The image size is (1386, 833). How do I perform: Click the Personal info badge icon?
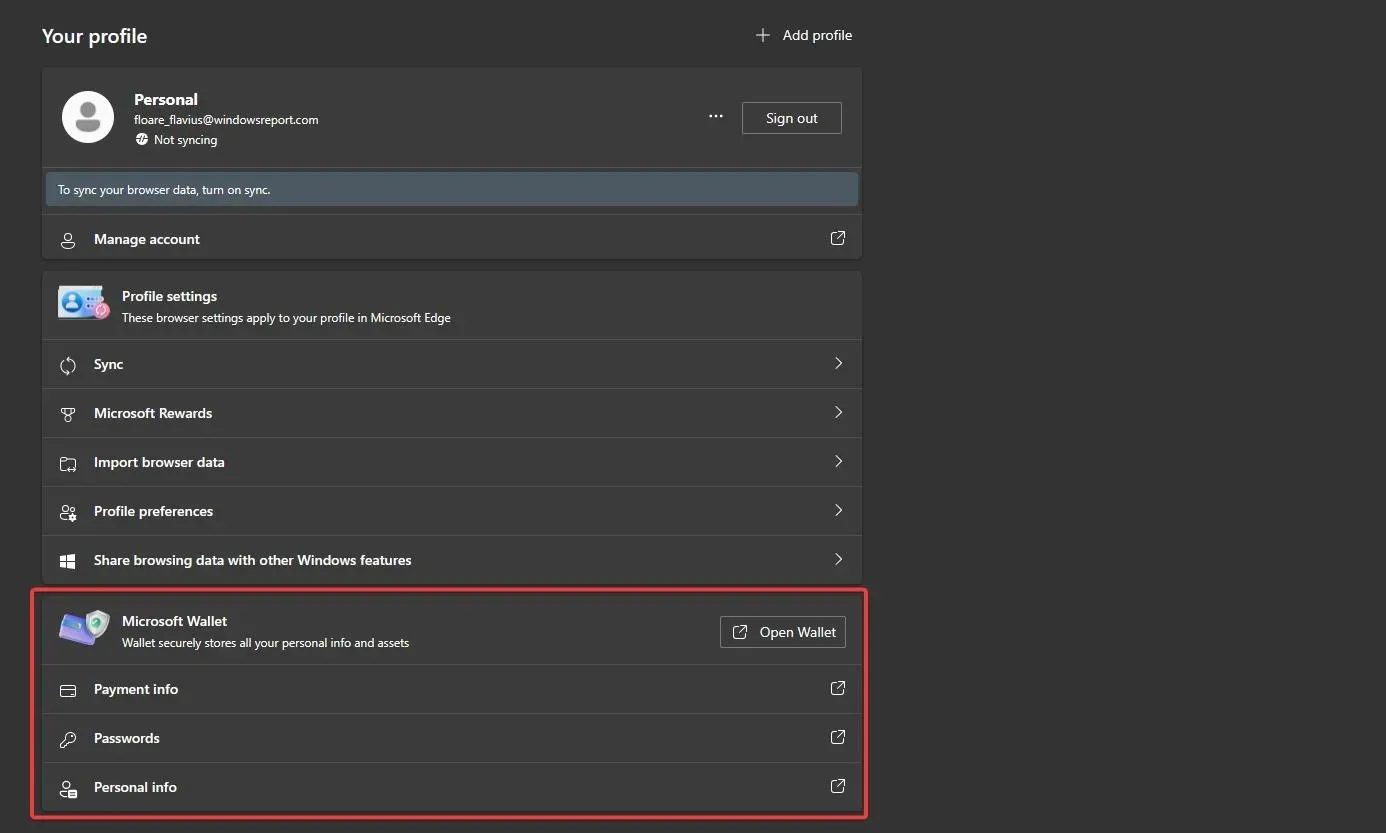coord(68,789)
